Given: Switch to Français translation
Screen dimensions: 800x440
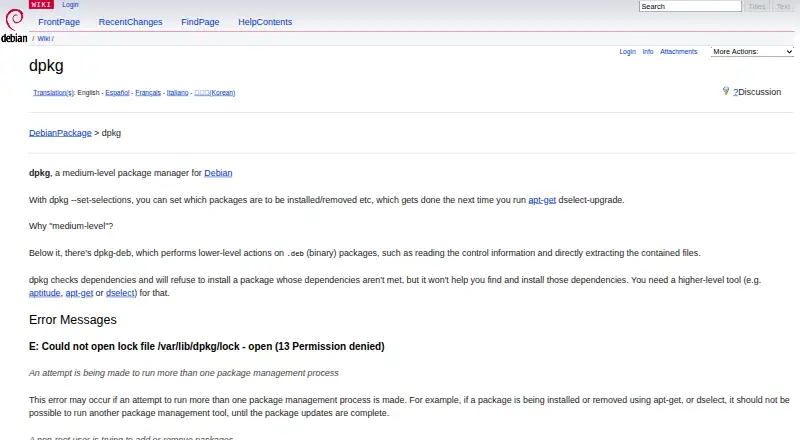Looking at the screenshot, I should 148,92.
